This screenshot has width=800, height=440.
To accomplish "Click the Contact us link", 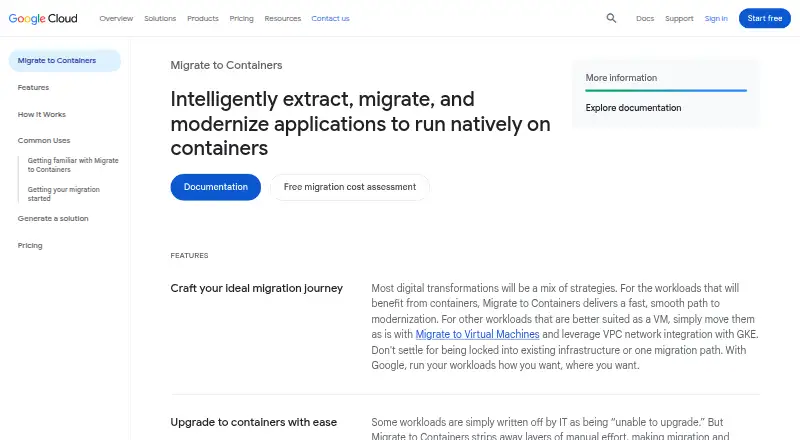I will click(330, 18).
